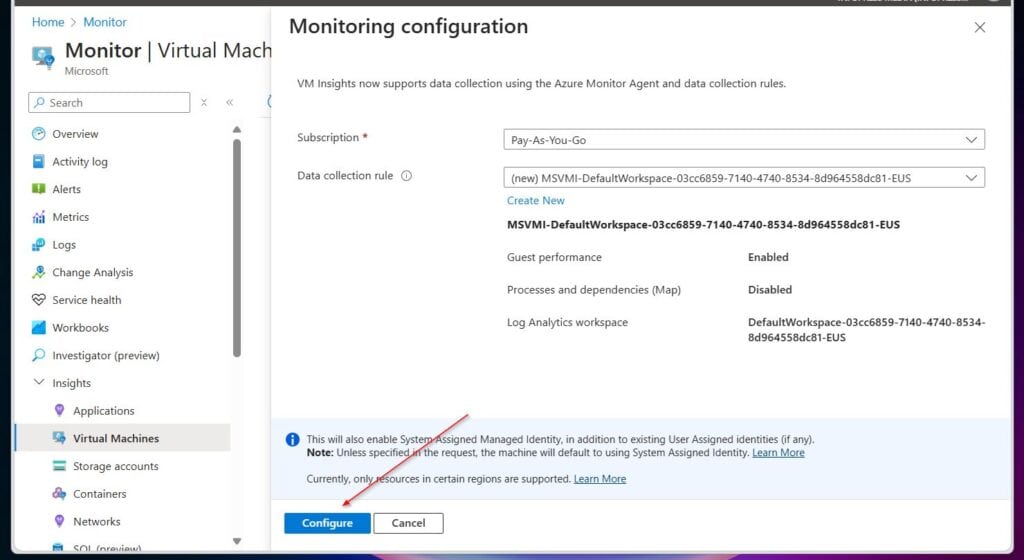Image resolution: width=1024 pixels, height=560 pixels.
Task: Click the Monitor breadcrumb link
Action: click(105, 22)
